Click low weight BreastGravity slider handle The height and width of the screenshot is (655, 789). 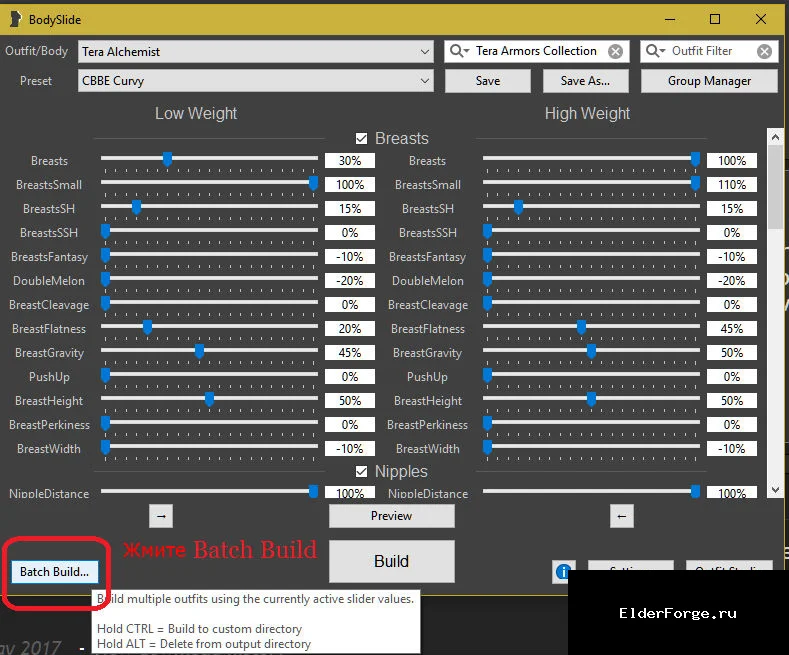tap(200, 351)
